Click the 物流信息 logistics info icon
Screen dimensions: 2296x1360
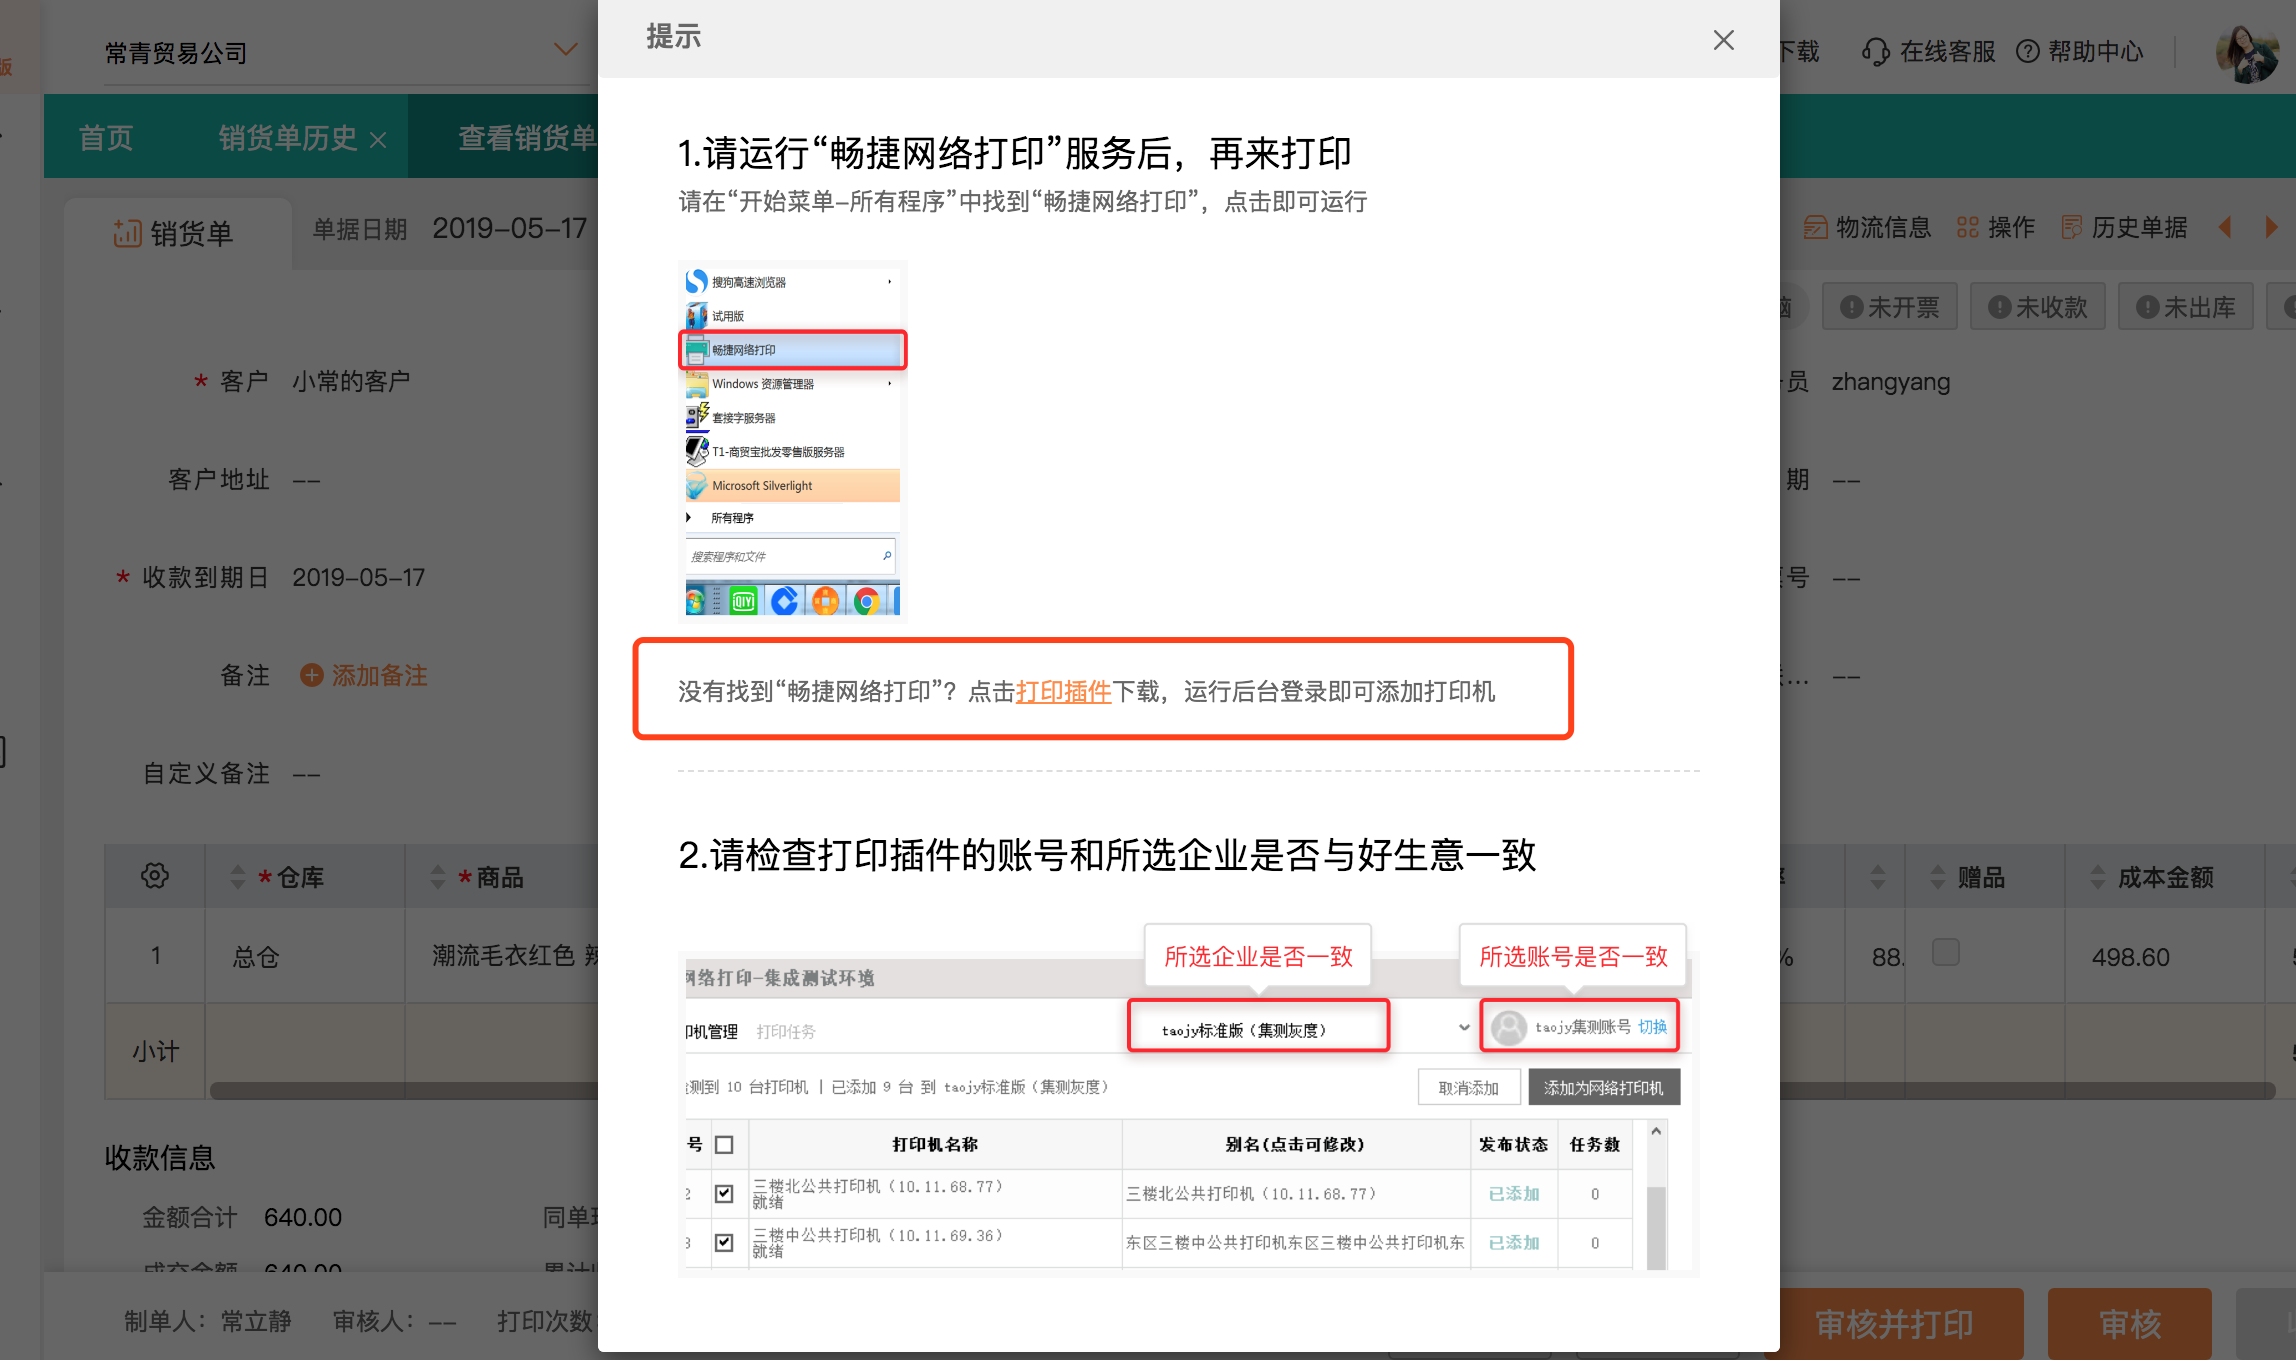click(x=1817, y=228)
